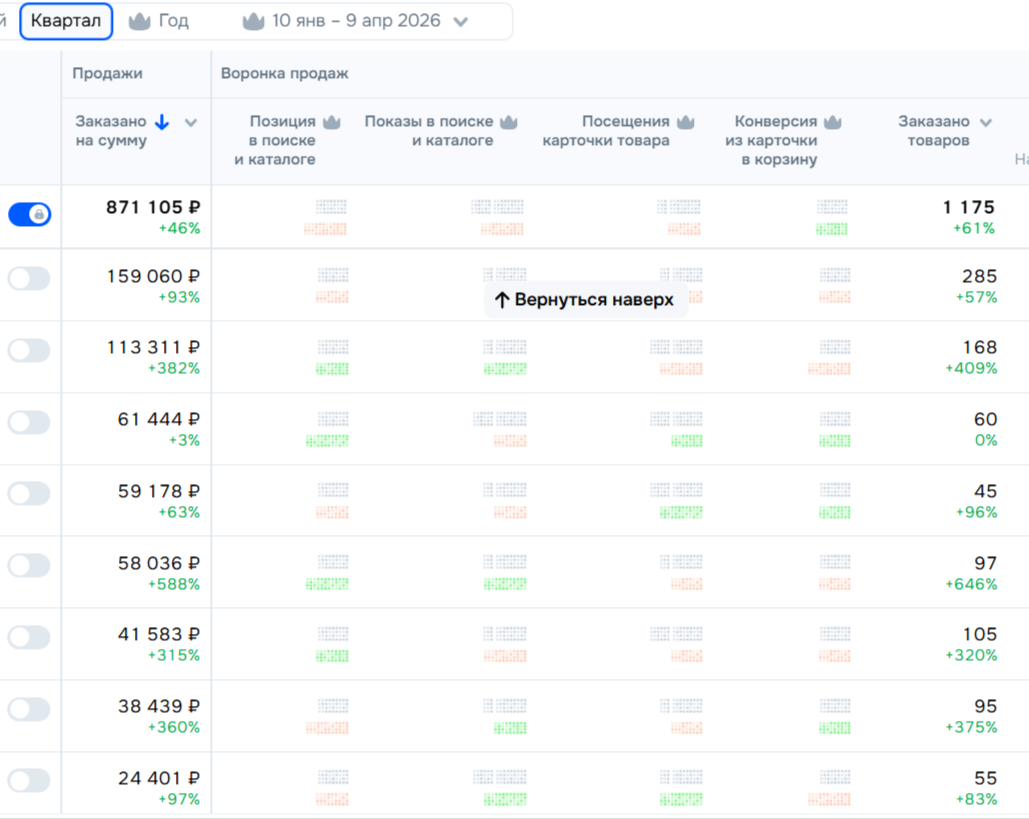This screenshot has height=819, width=1029.
Task: Click blue sort arrow in Заказано на сумму
Action: point(162,122)
